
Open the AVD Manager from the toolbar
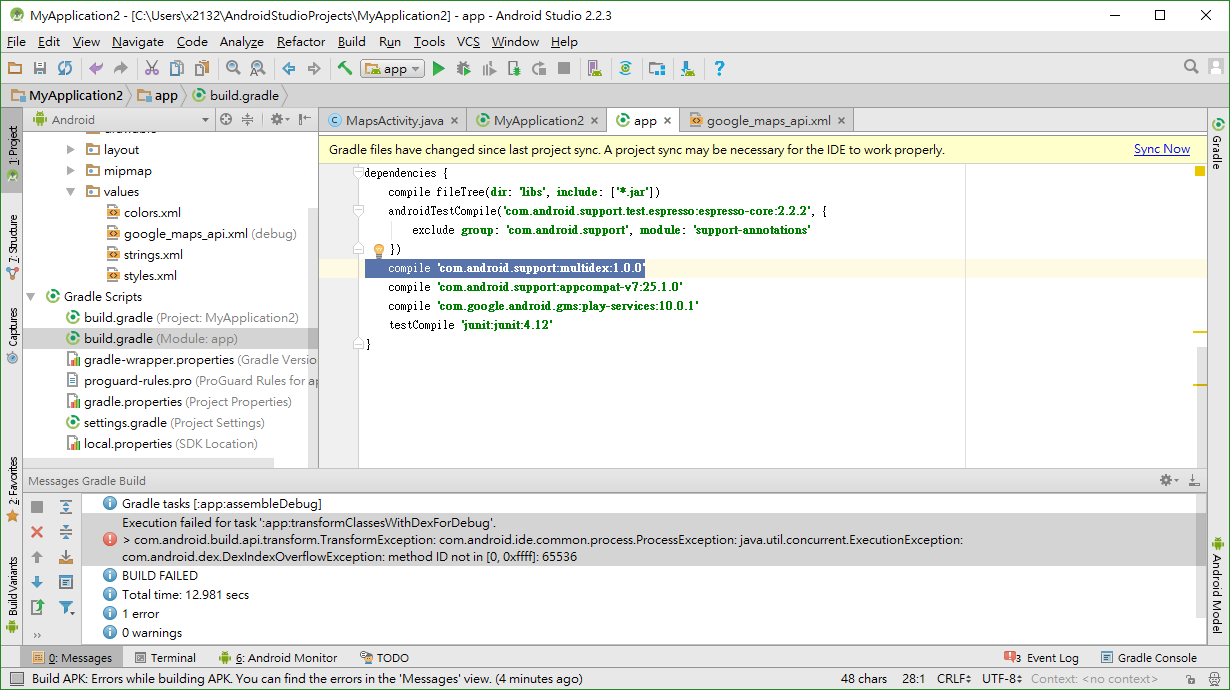tap(595, 68)
